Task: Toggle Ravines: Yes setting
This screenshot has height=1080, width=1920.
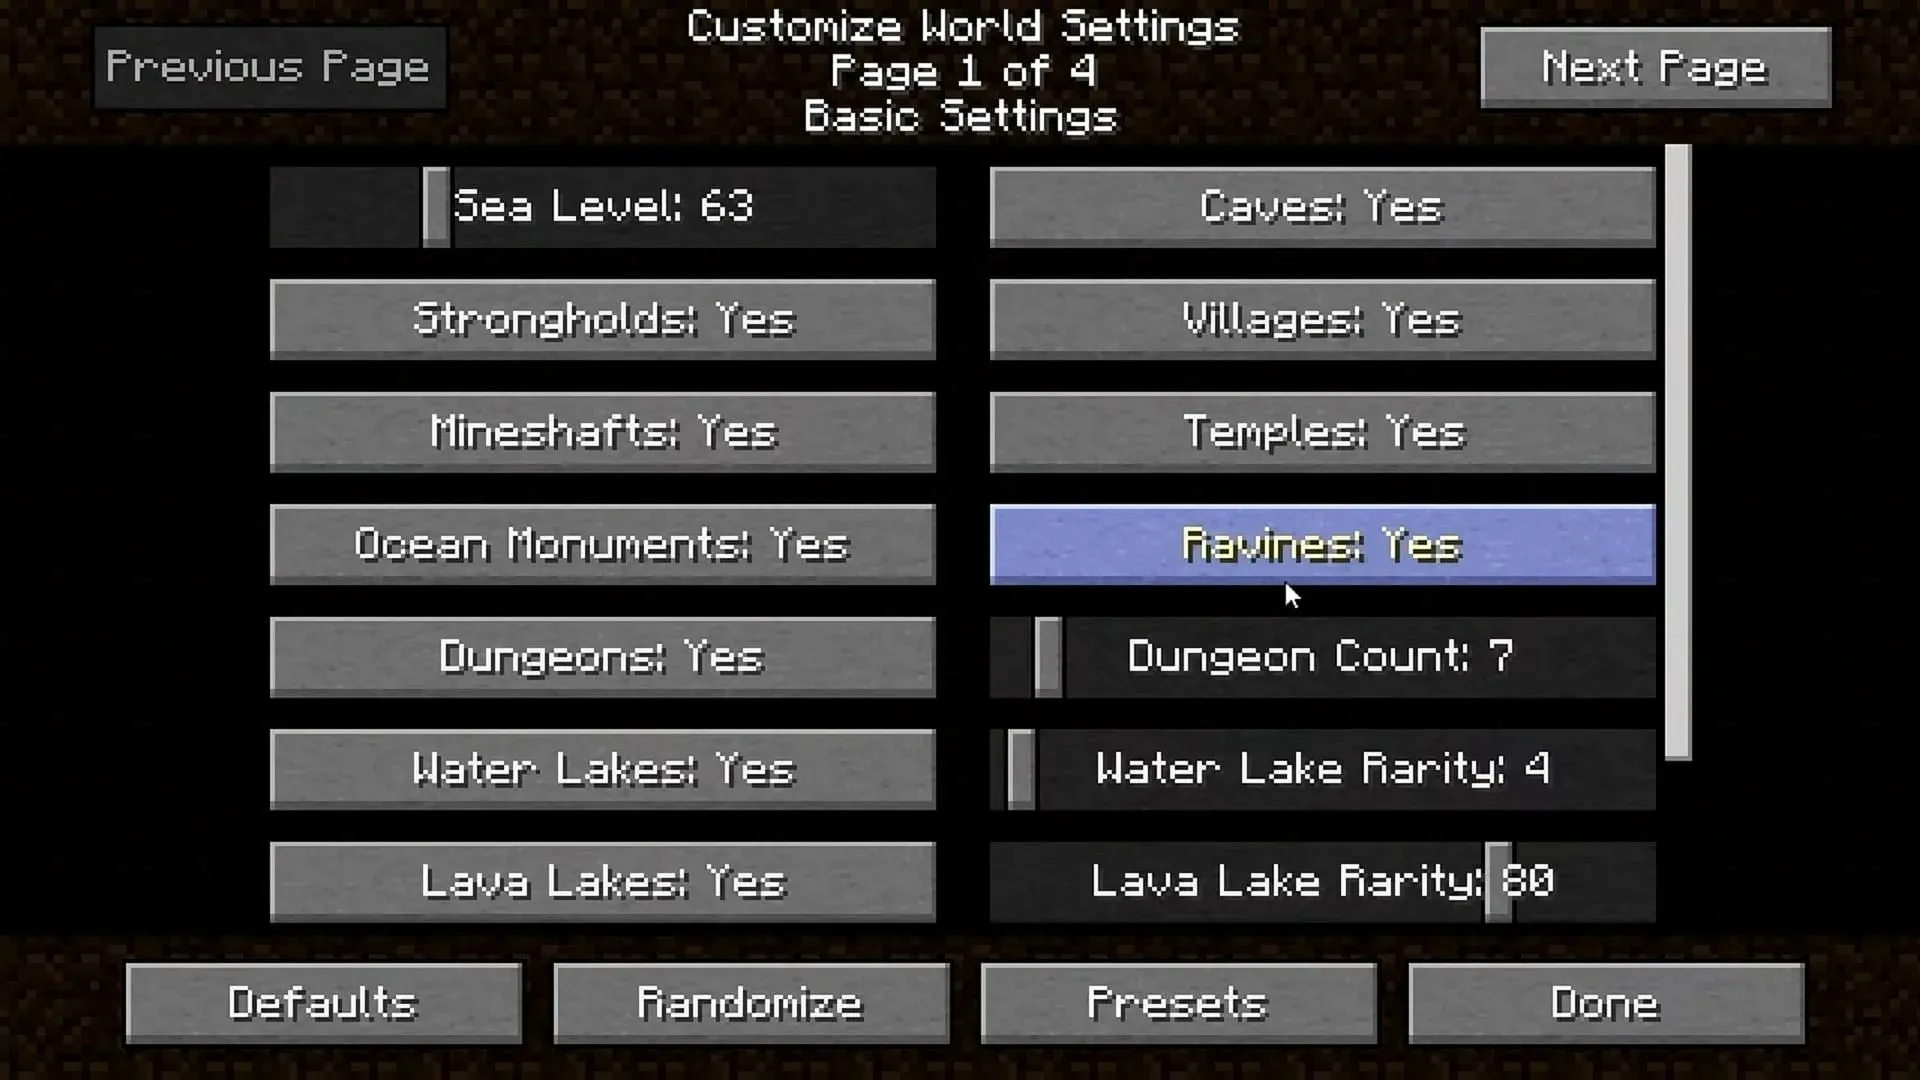Action: [1323, 543]
